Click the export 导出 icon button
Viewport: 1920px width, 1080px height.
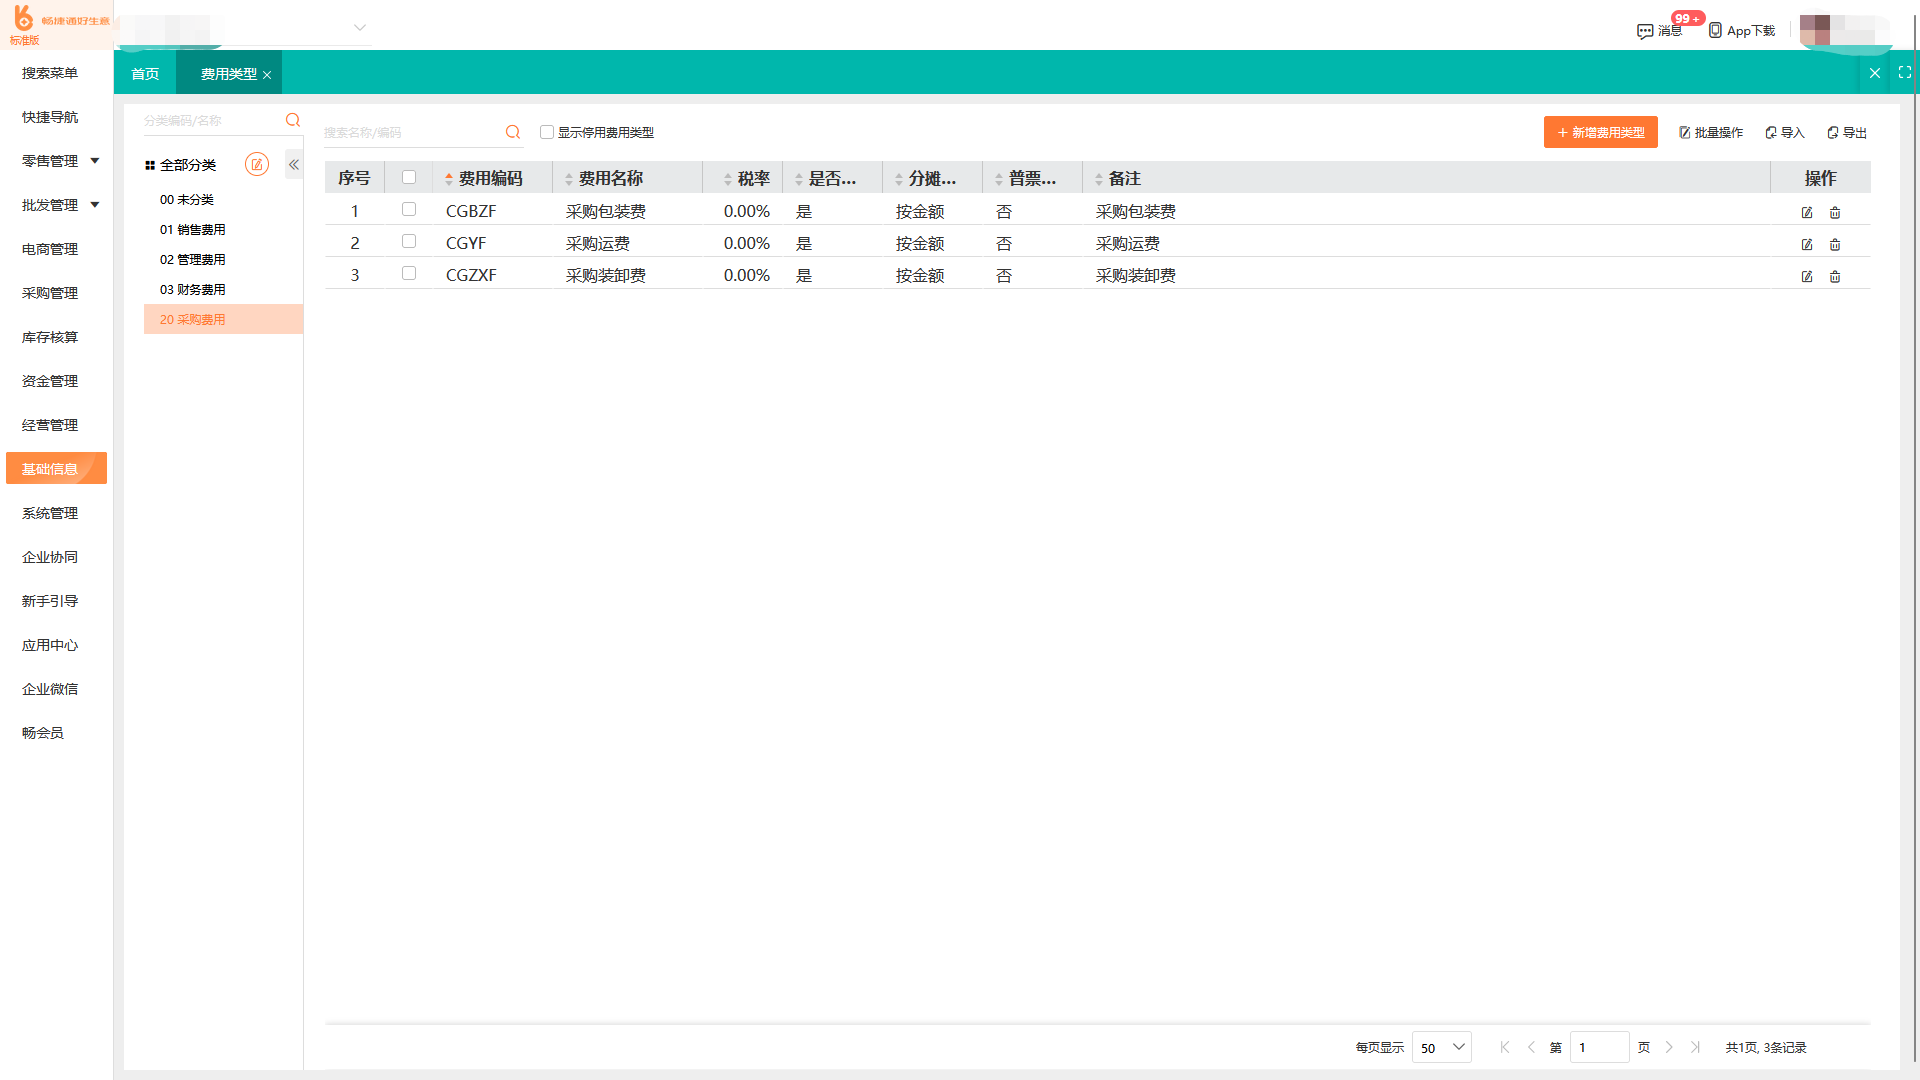pyautogui.click(x=1845, y=132)
